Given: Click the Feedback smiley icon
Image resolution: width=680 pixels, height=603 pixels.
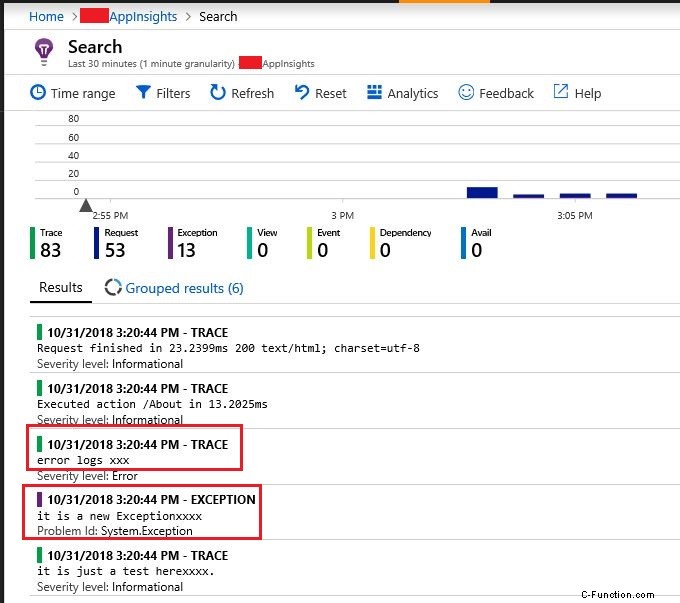Looking at the screenshot, I should (466, 92).
